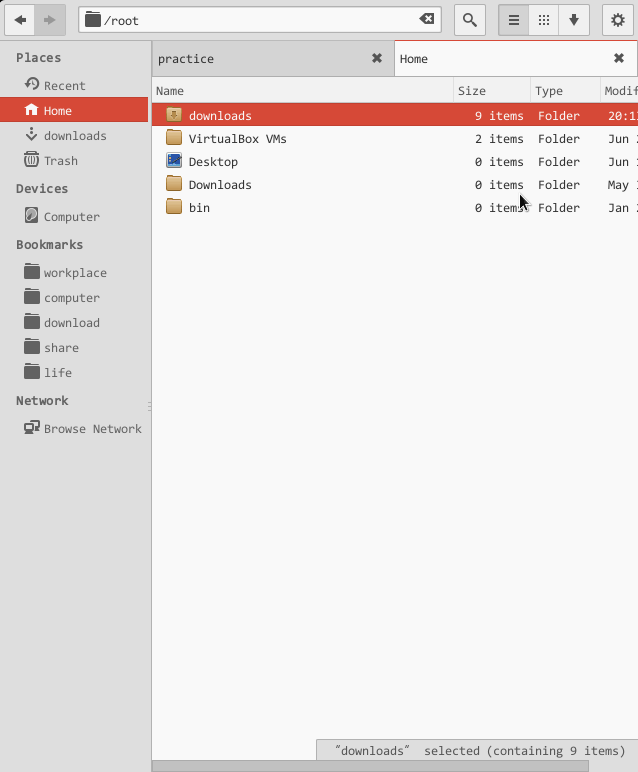
Task: Click the back navigation arrow
Action: [20, 20]
